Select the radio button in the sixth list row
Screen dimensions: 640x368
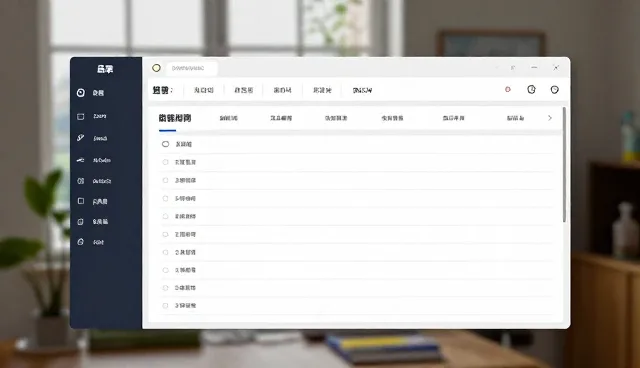pos(165,234)
